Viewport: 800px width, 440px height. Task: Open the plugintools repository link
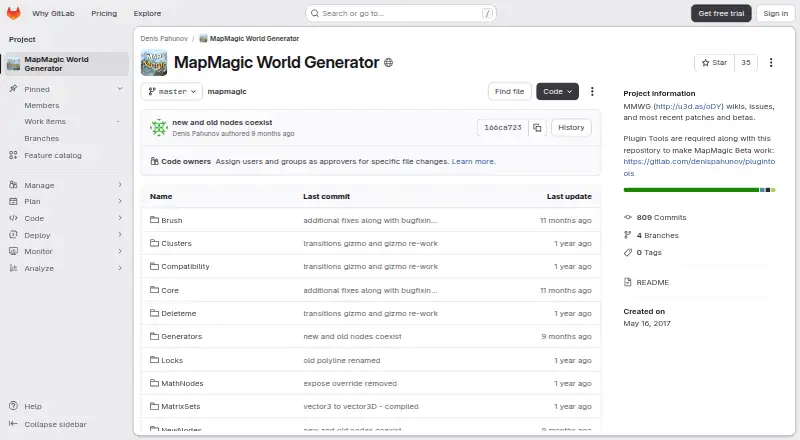pos(699,167)
